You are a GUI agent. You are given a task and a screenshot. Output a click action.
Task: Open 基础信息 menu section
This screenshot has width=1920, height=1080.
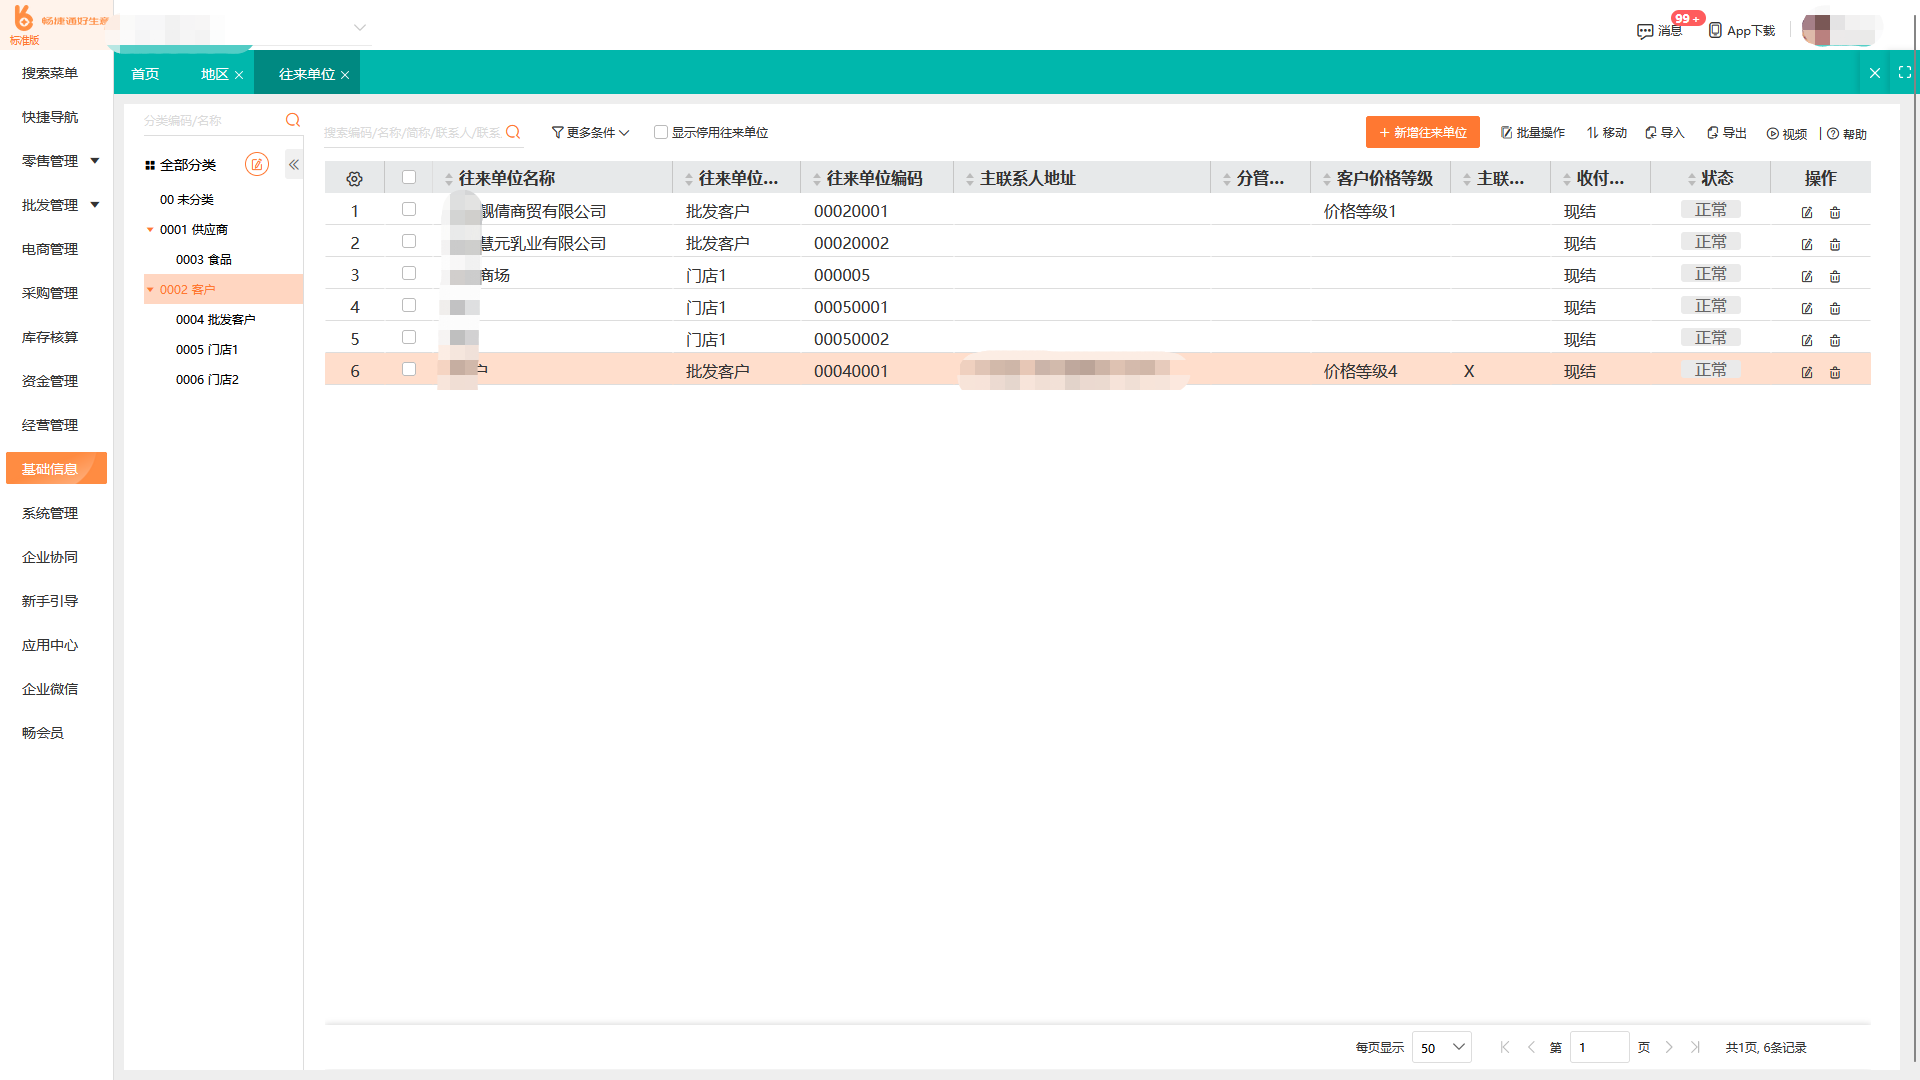point(53,468)
